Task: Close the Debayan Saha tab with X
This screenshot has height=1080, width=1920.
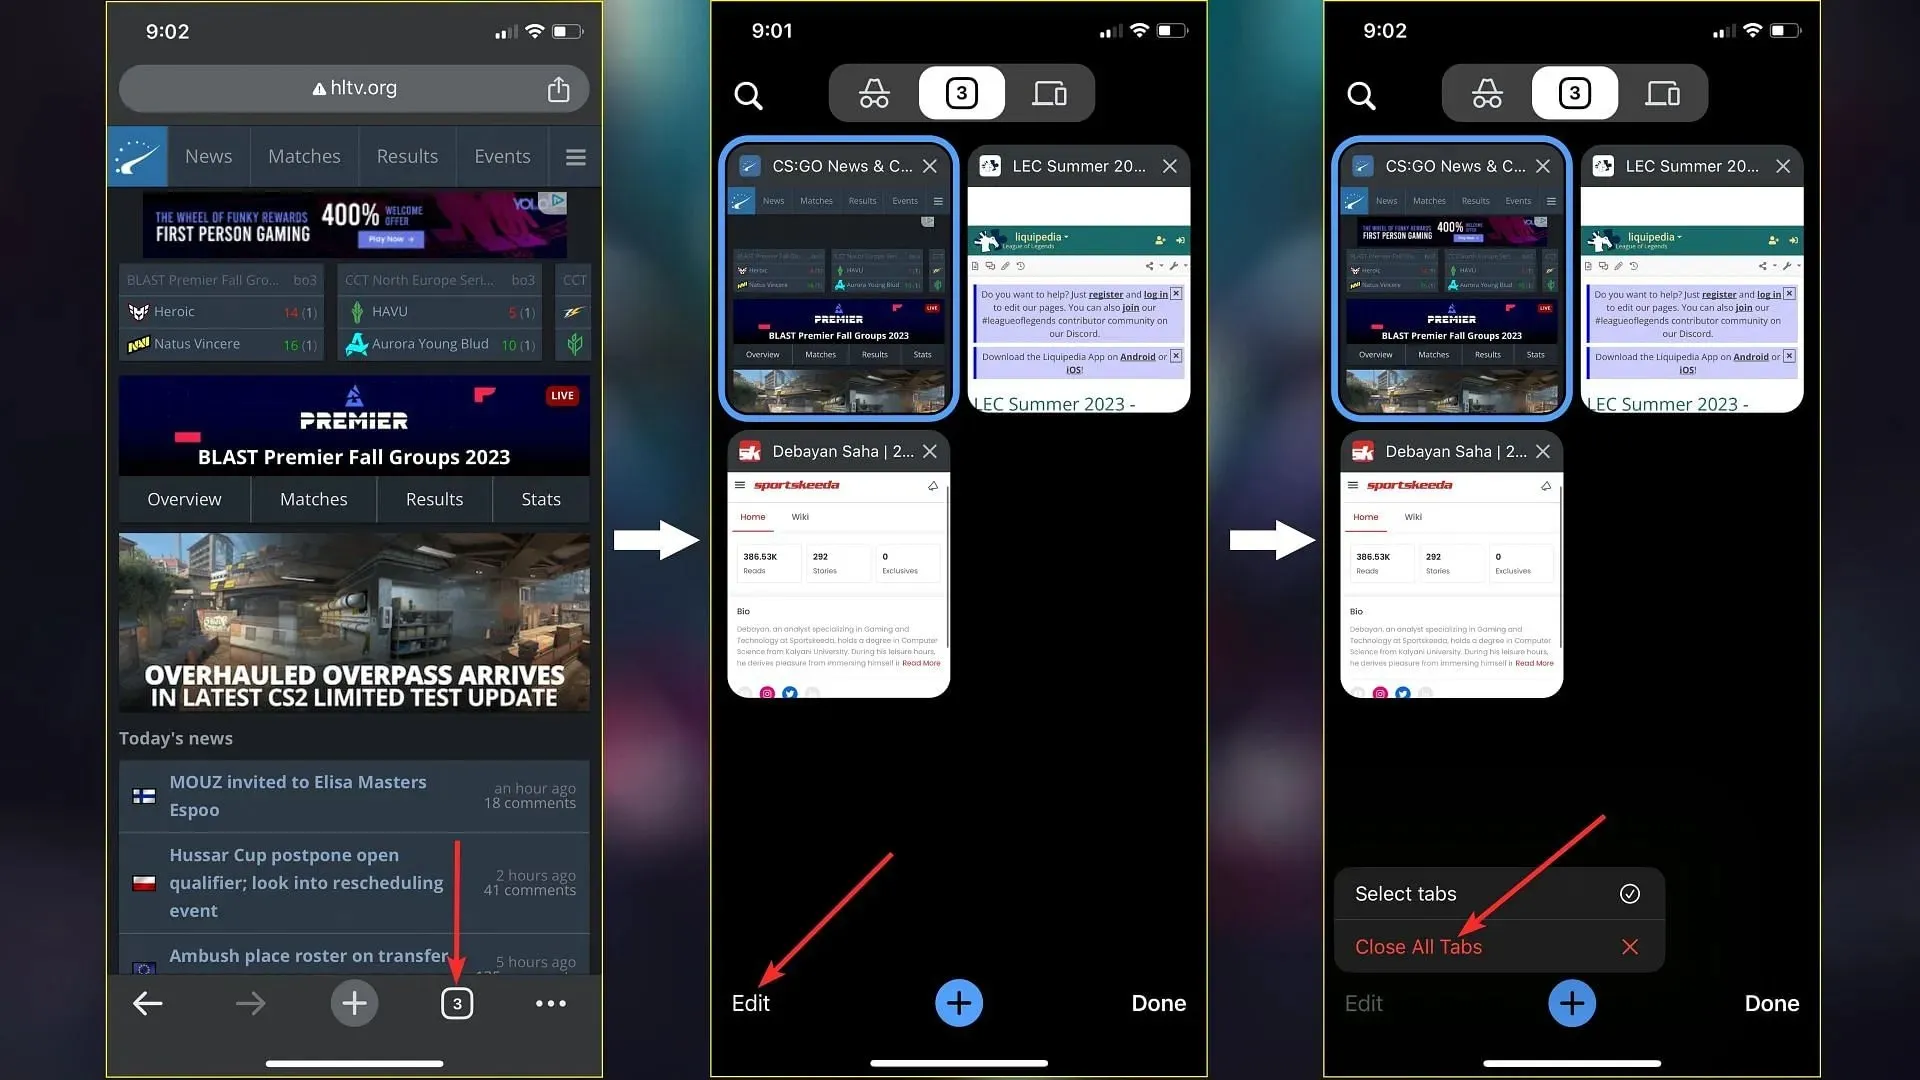Action: 930,451
